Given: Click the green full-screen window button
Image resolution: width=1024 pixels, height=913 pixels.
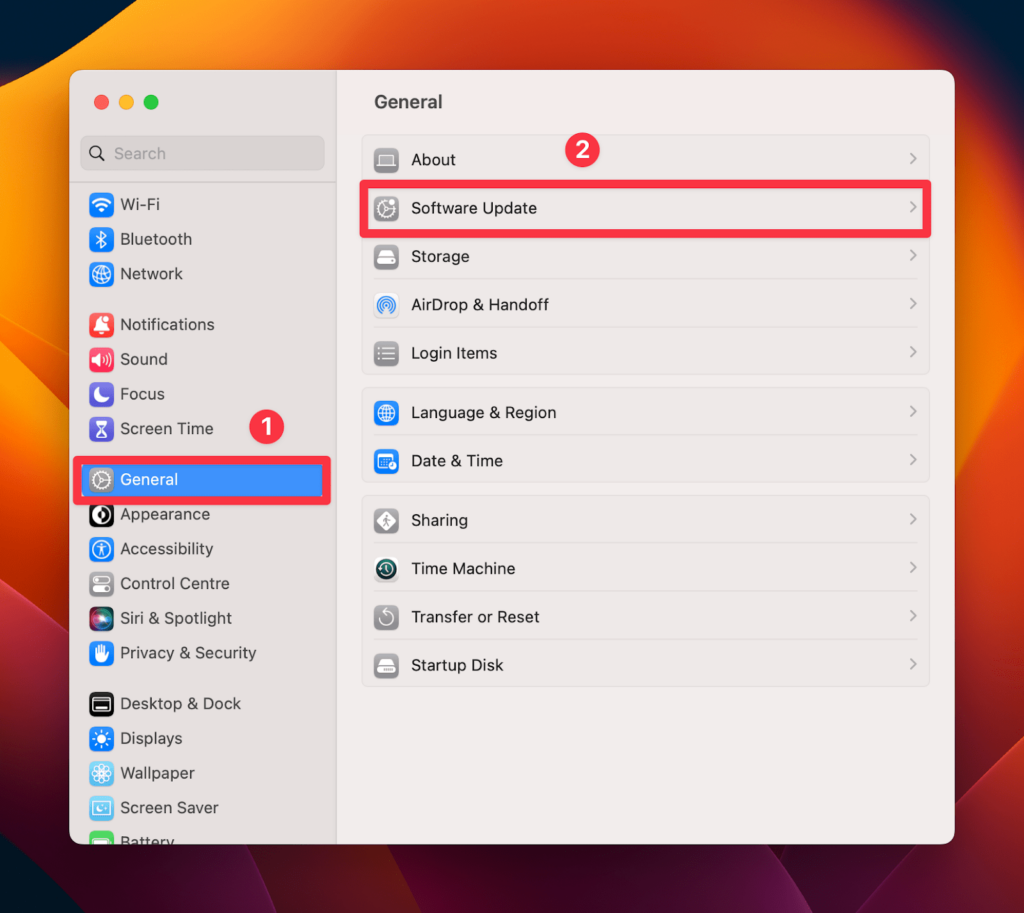Looking at the screenshot, I should [151, 103].
